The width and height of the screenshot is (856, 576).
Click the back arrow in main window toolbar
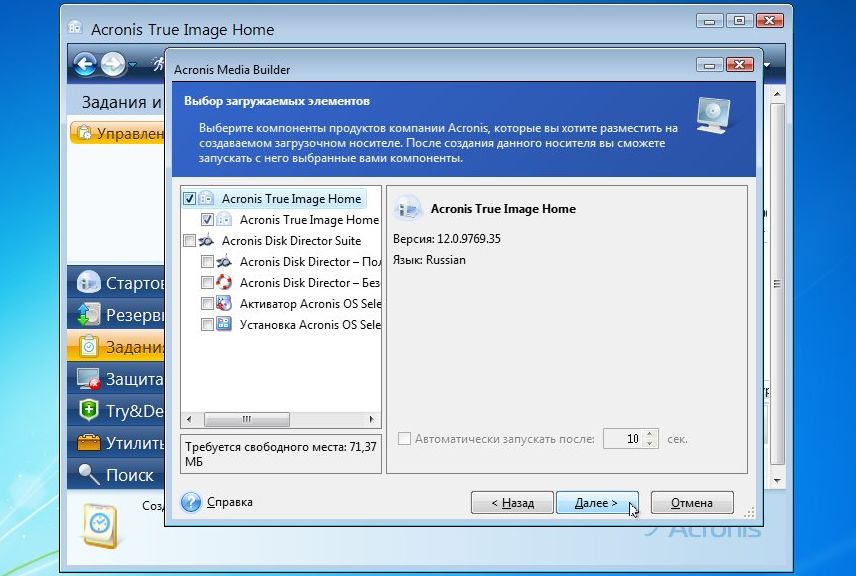(x=85, y=64)
